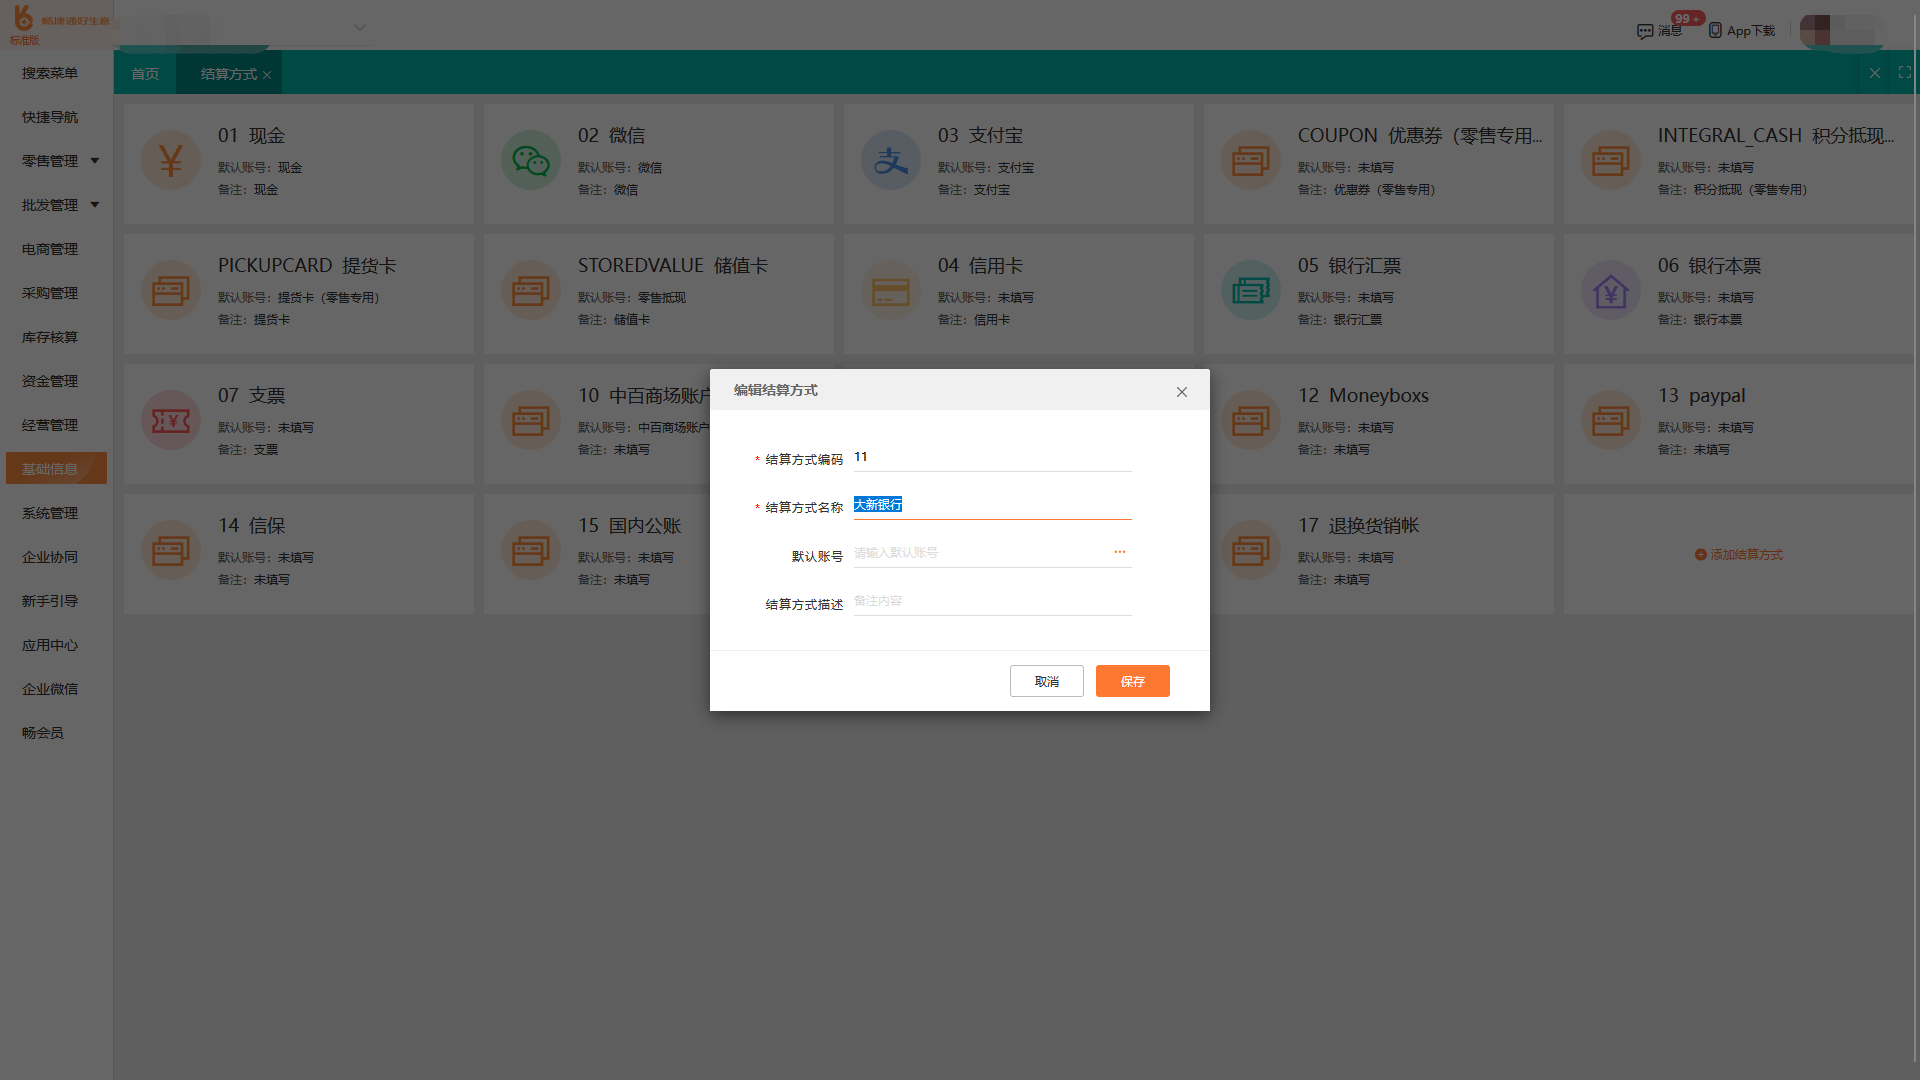Click the Alipay payment method icon
The image size is (1920, 1080).
(x=890, y=160)
